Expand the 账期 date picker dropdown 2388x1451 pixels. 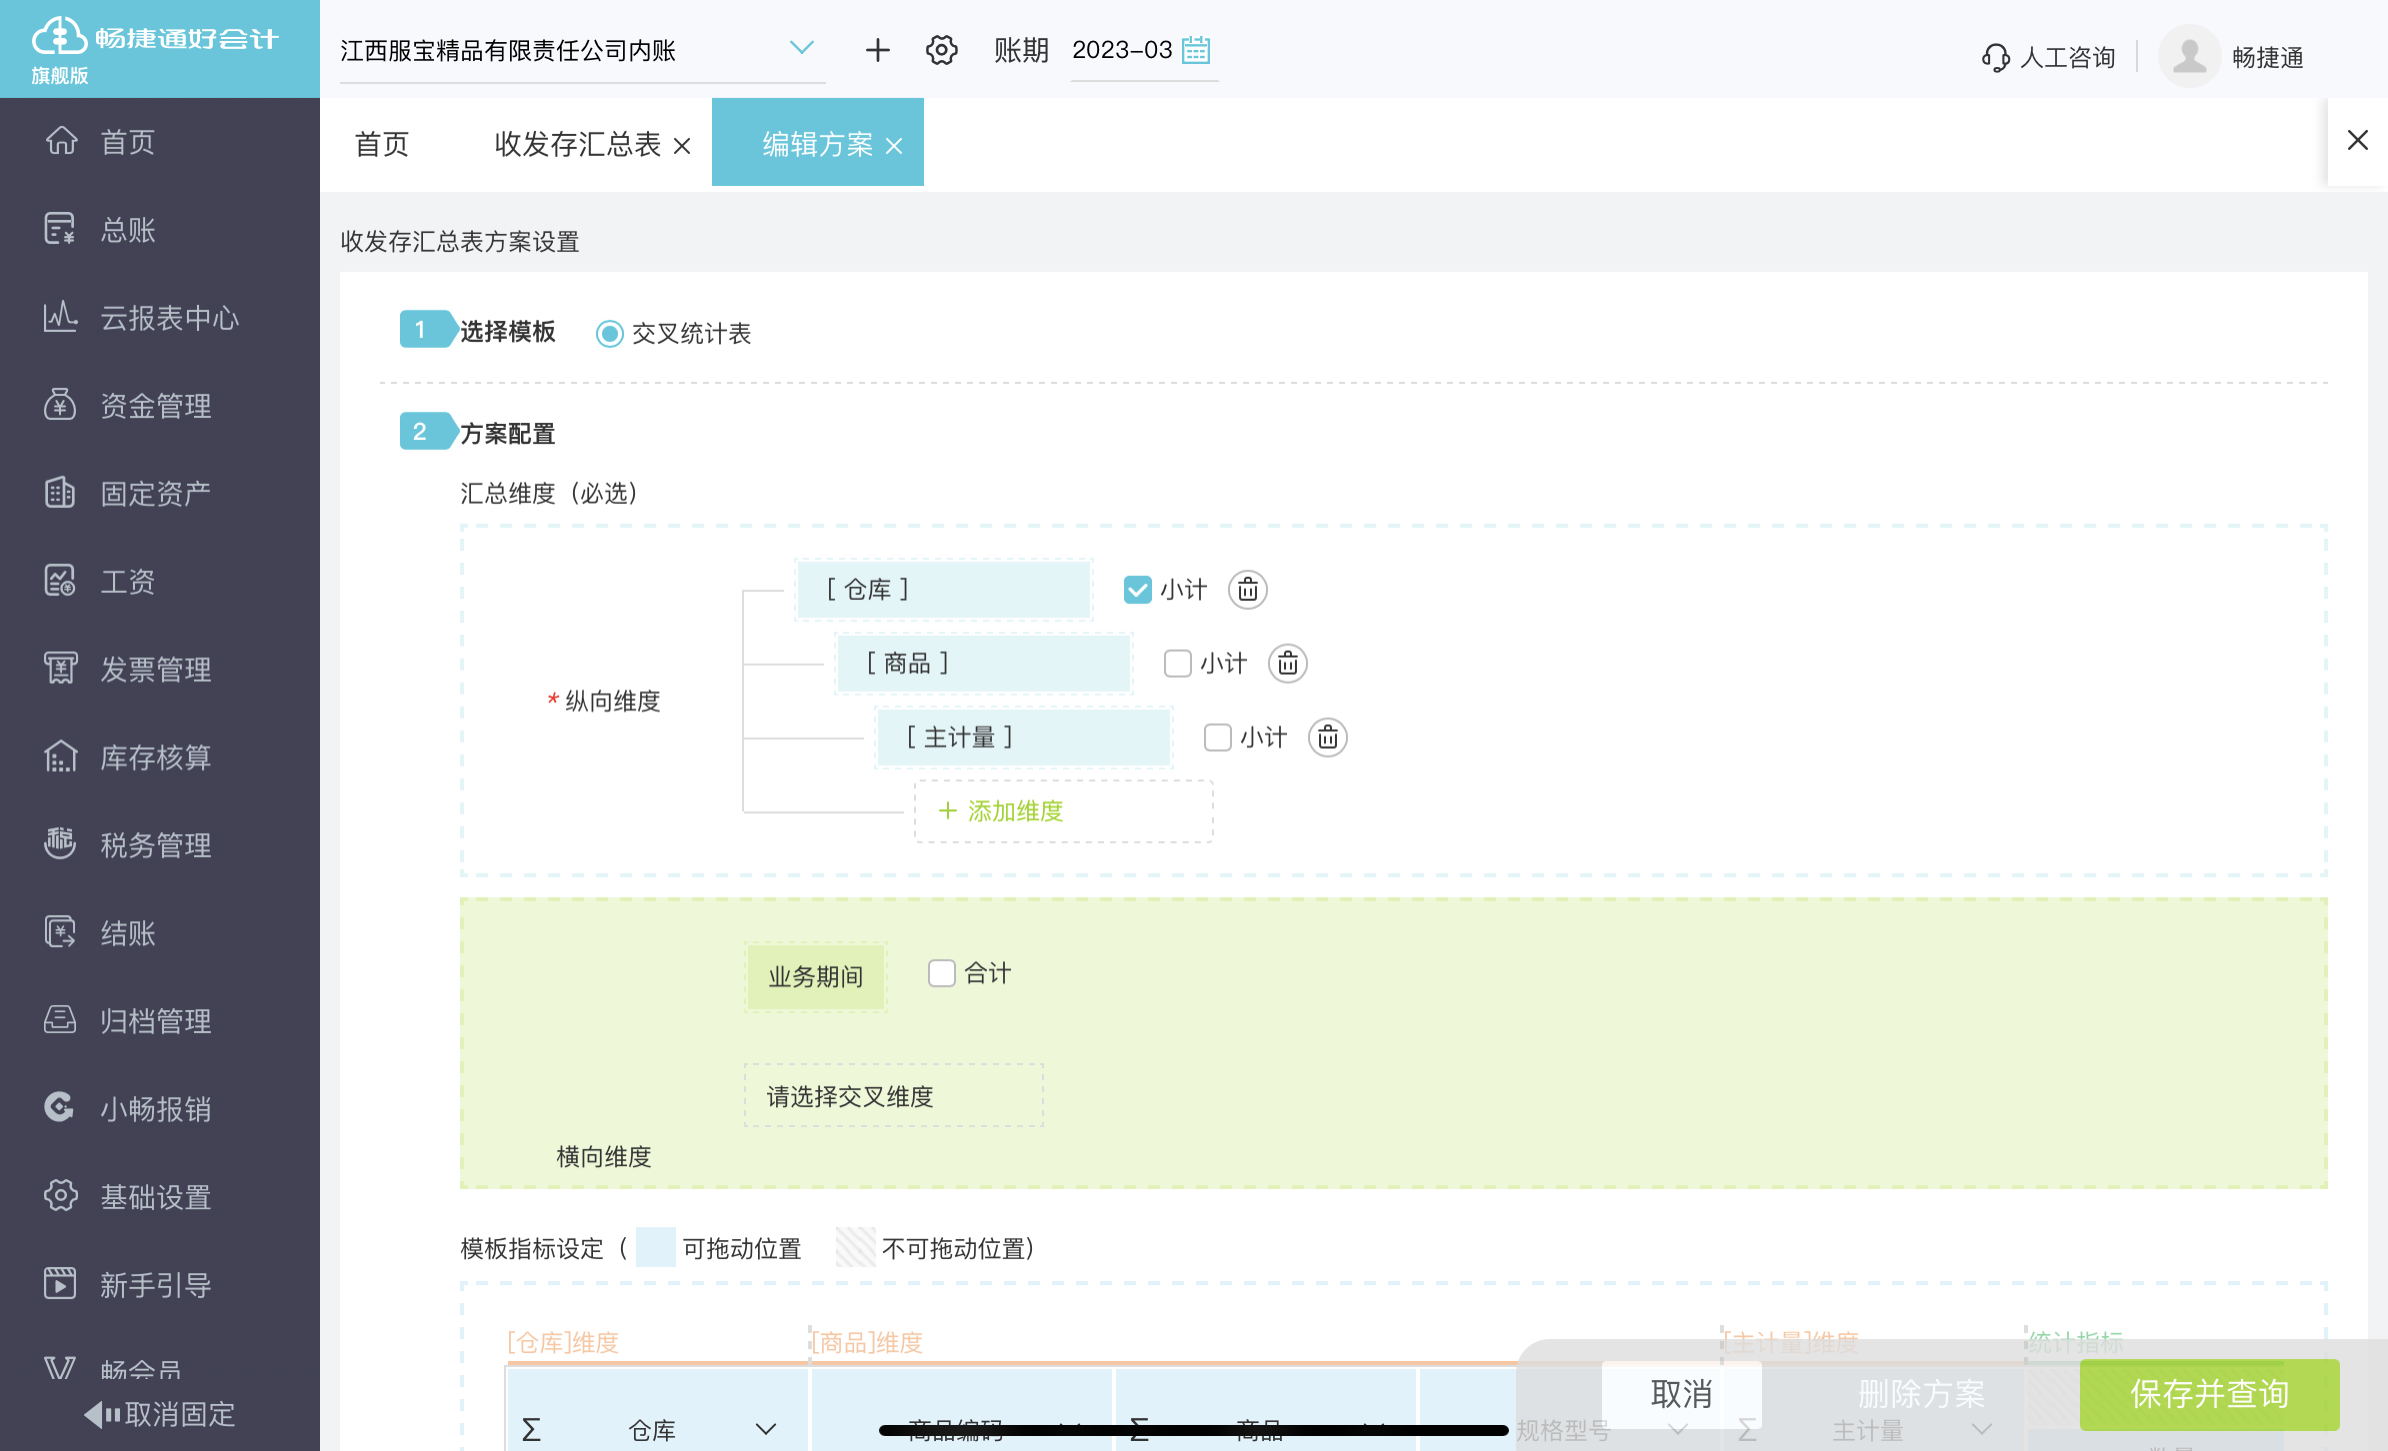[1196, 49]
